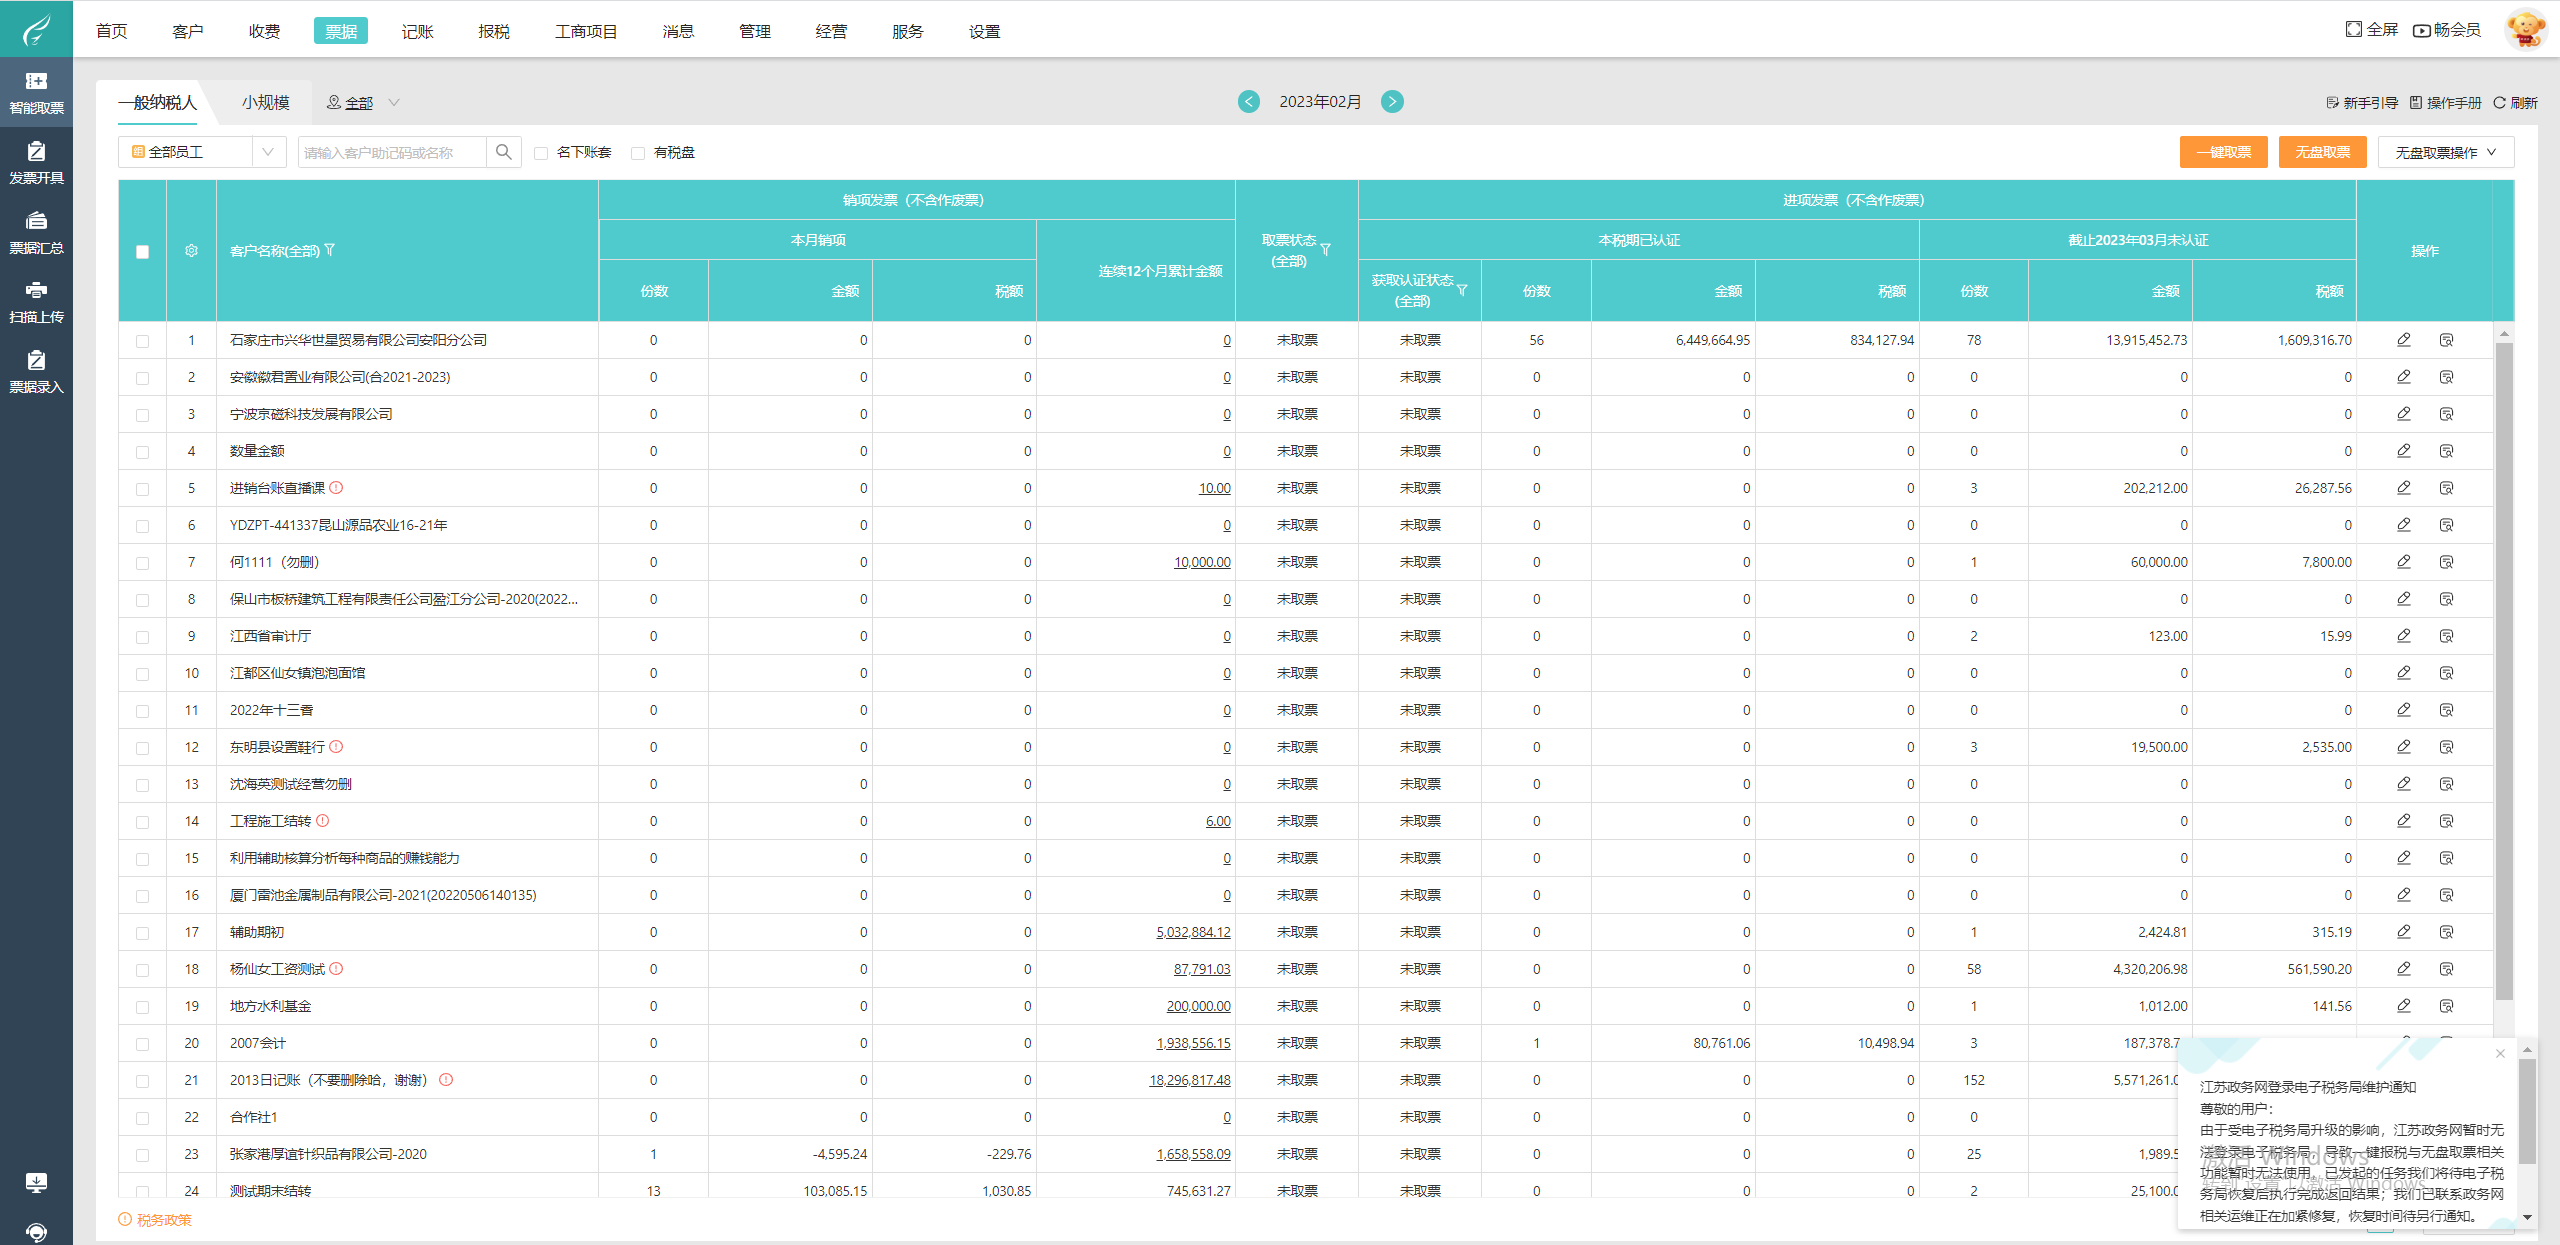This screenshot has height=1245, width=2560.
Task: Click the 无盘取票 button
Action: click(x=2320, y=153)
